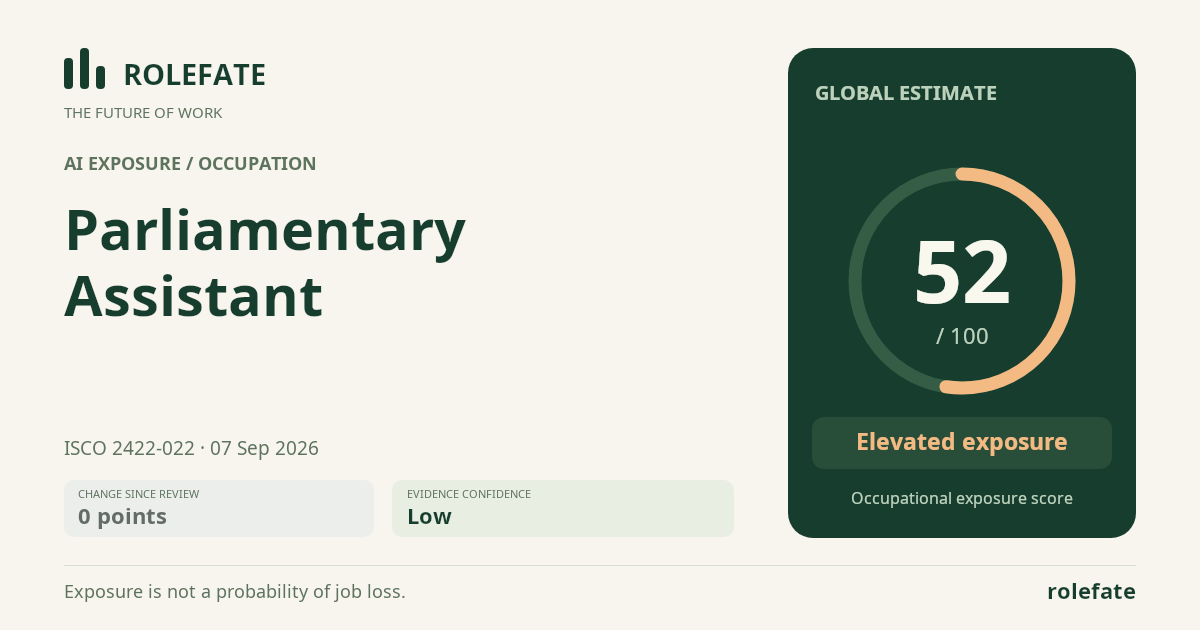Screen dimensions: 1200x630
Task: Click the 'AI EXPOSURE / OCCUPATION' breadcrumb
Action: 190,164
